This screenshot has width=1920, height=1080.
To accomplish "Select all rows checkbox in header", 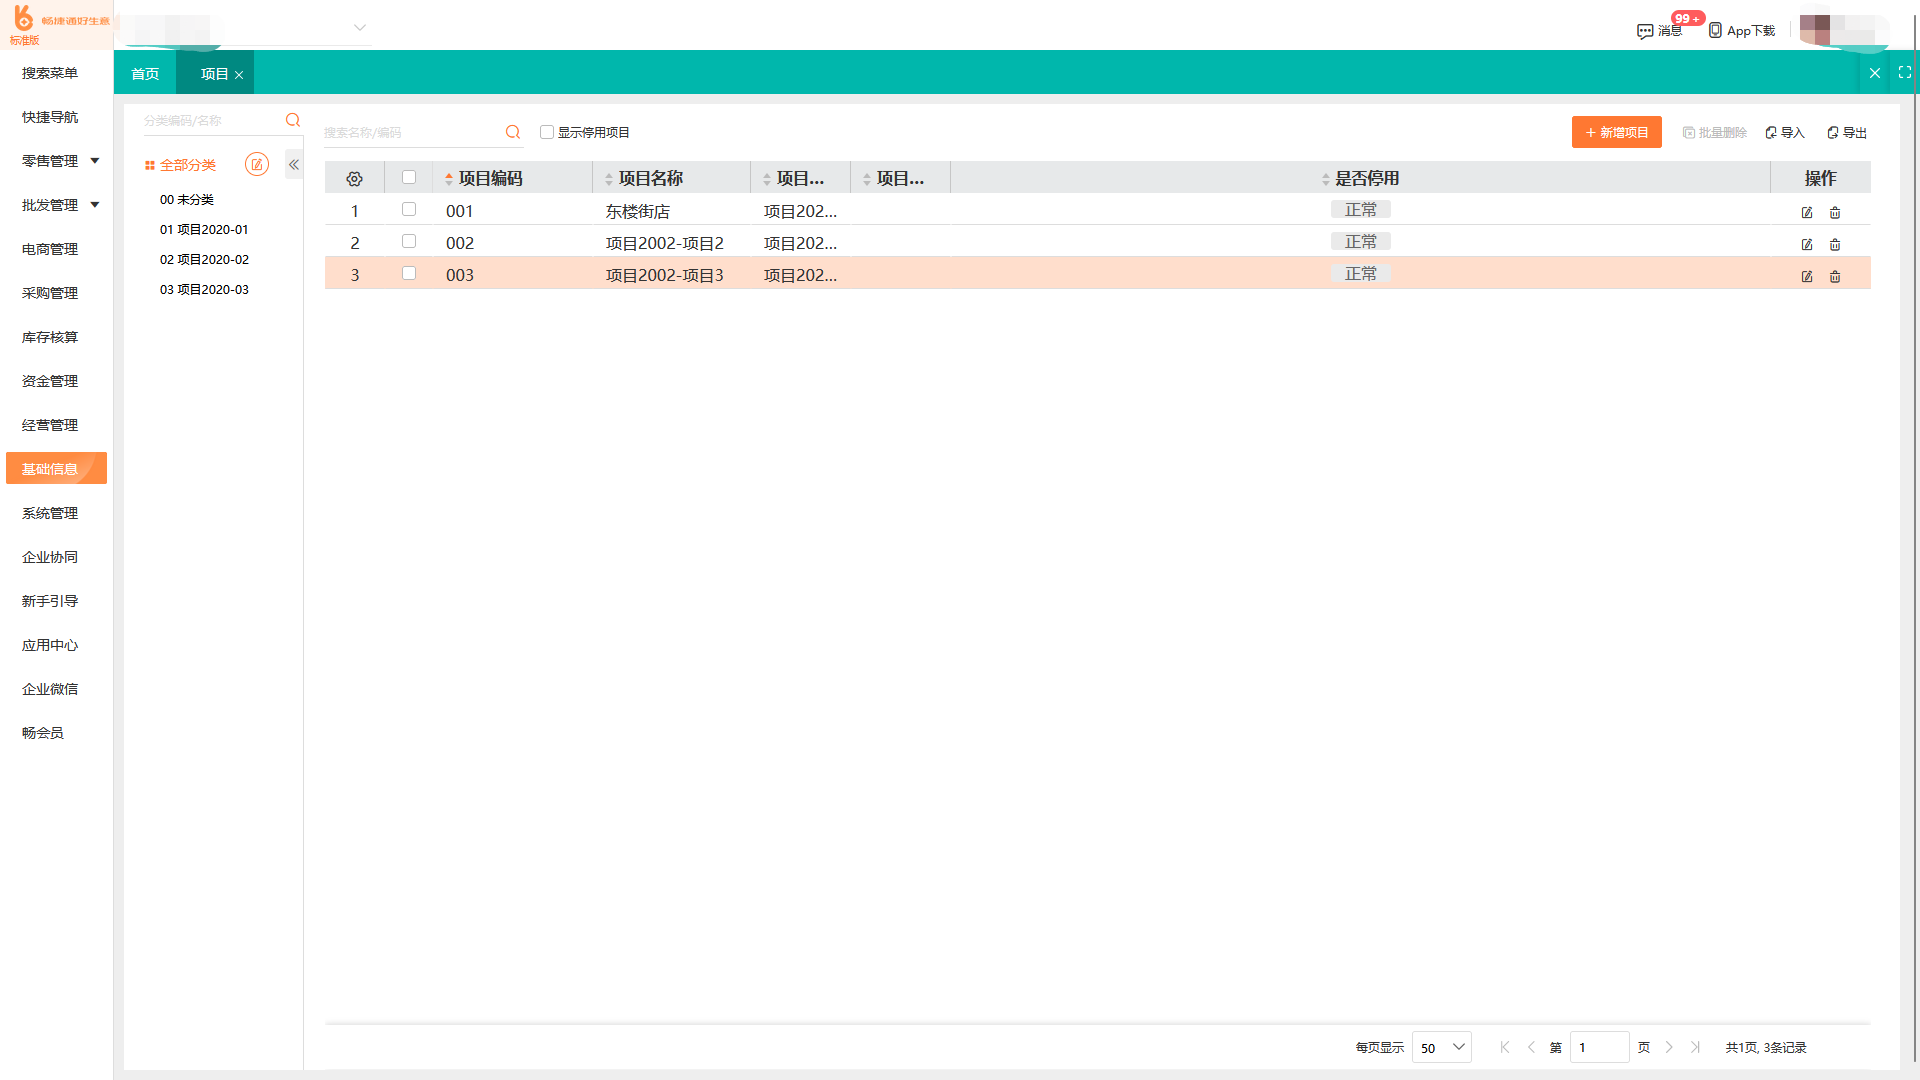I will pos(409,178).
